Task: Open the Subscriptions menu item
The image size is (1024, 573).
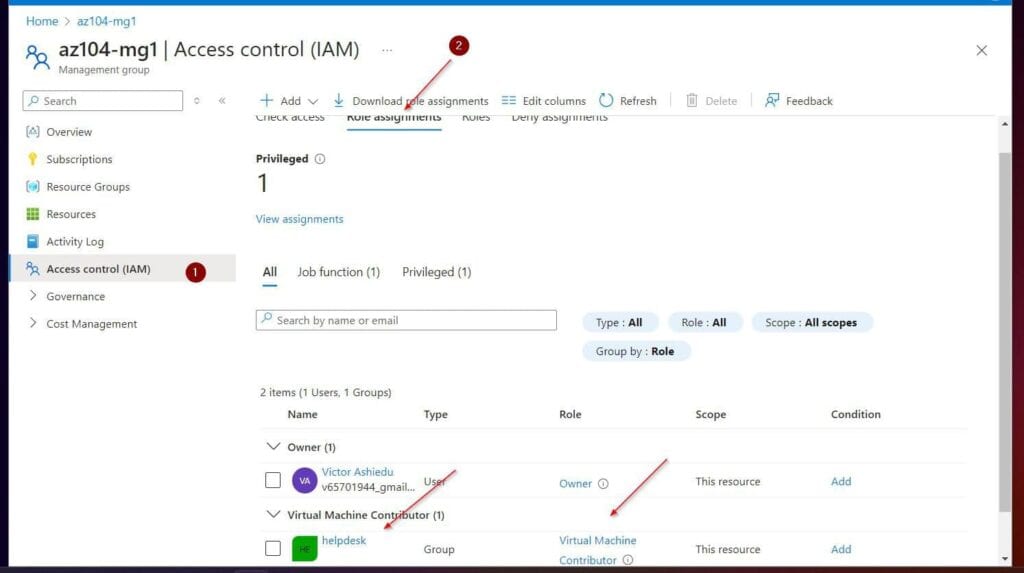Action: [x=79, y=159]
